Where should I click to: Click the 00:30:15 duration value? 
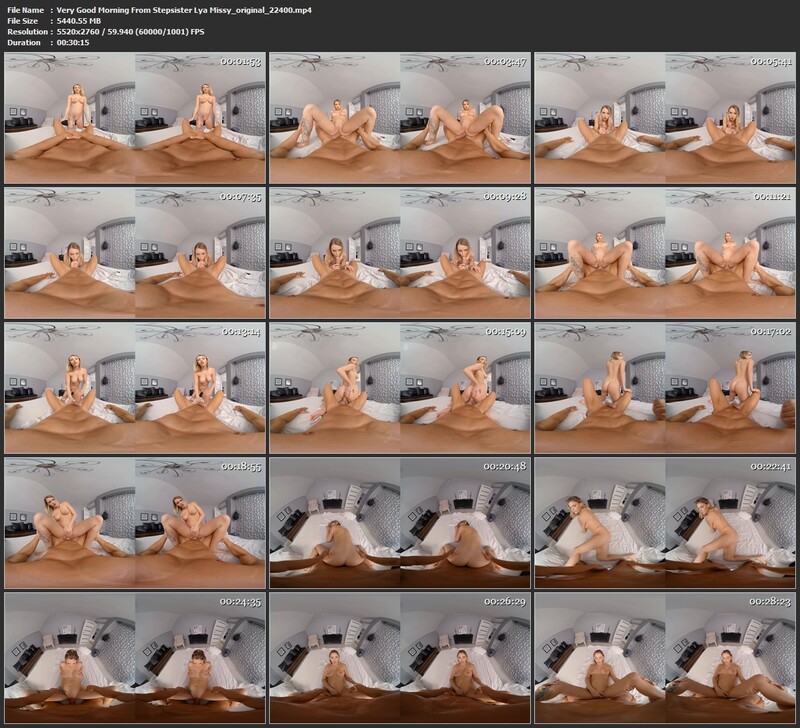coord(74,43)
